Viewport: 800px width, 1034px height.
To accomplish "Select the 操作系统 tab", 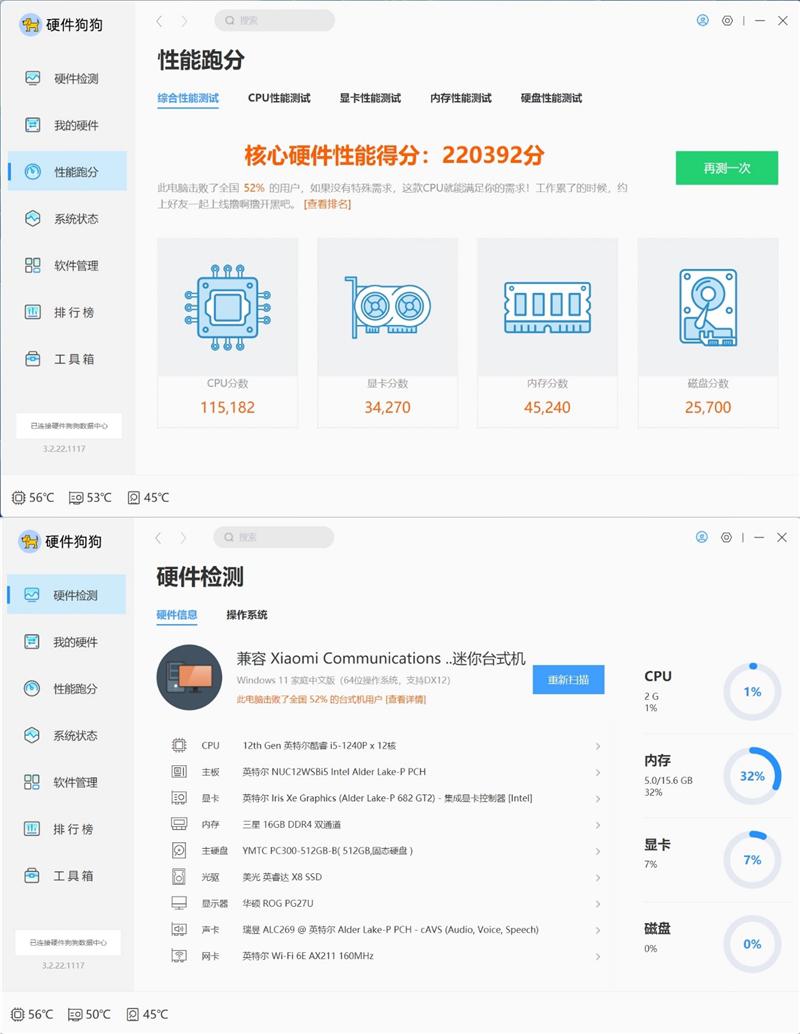I will point(247,615).
